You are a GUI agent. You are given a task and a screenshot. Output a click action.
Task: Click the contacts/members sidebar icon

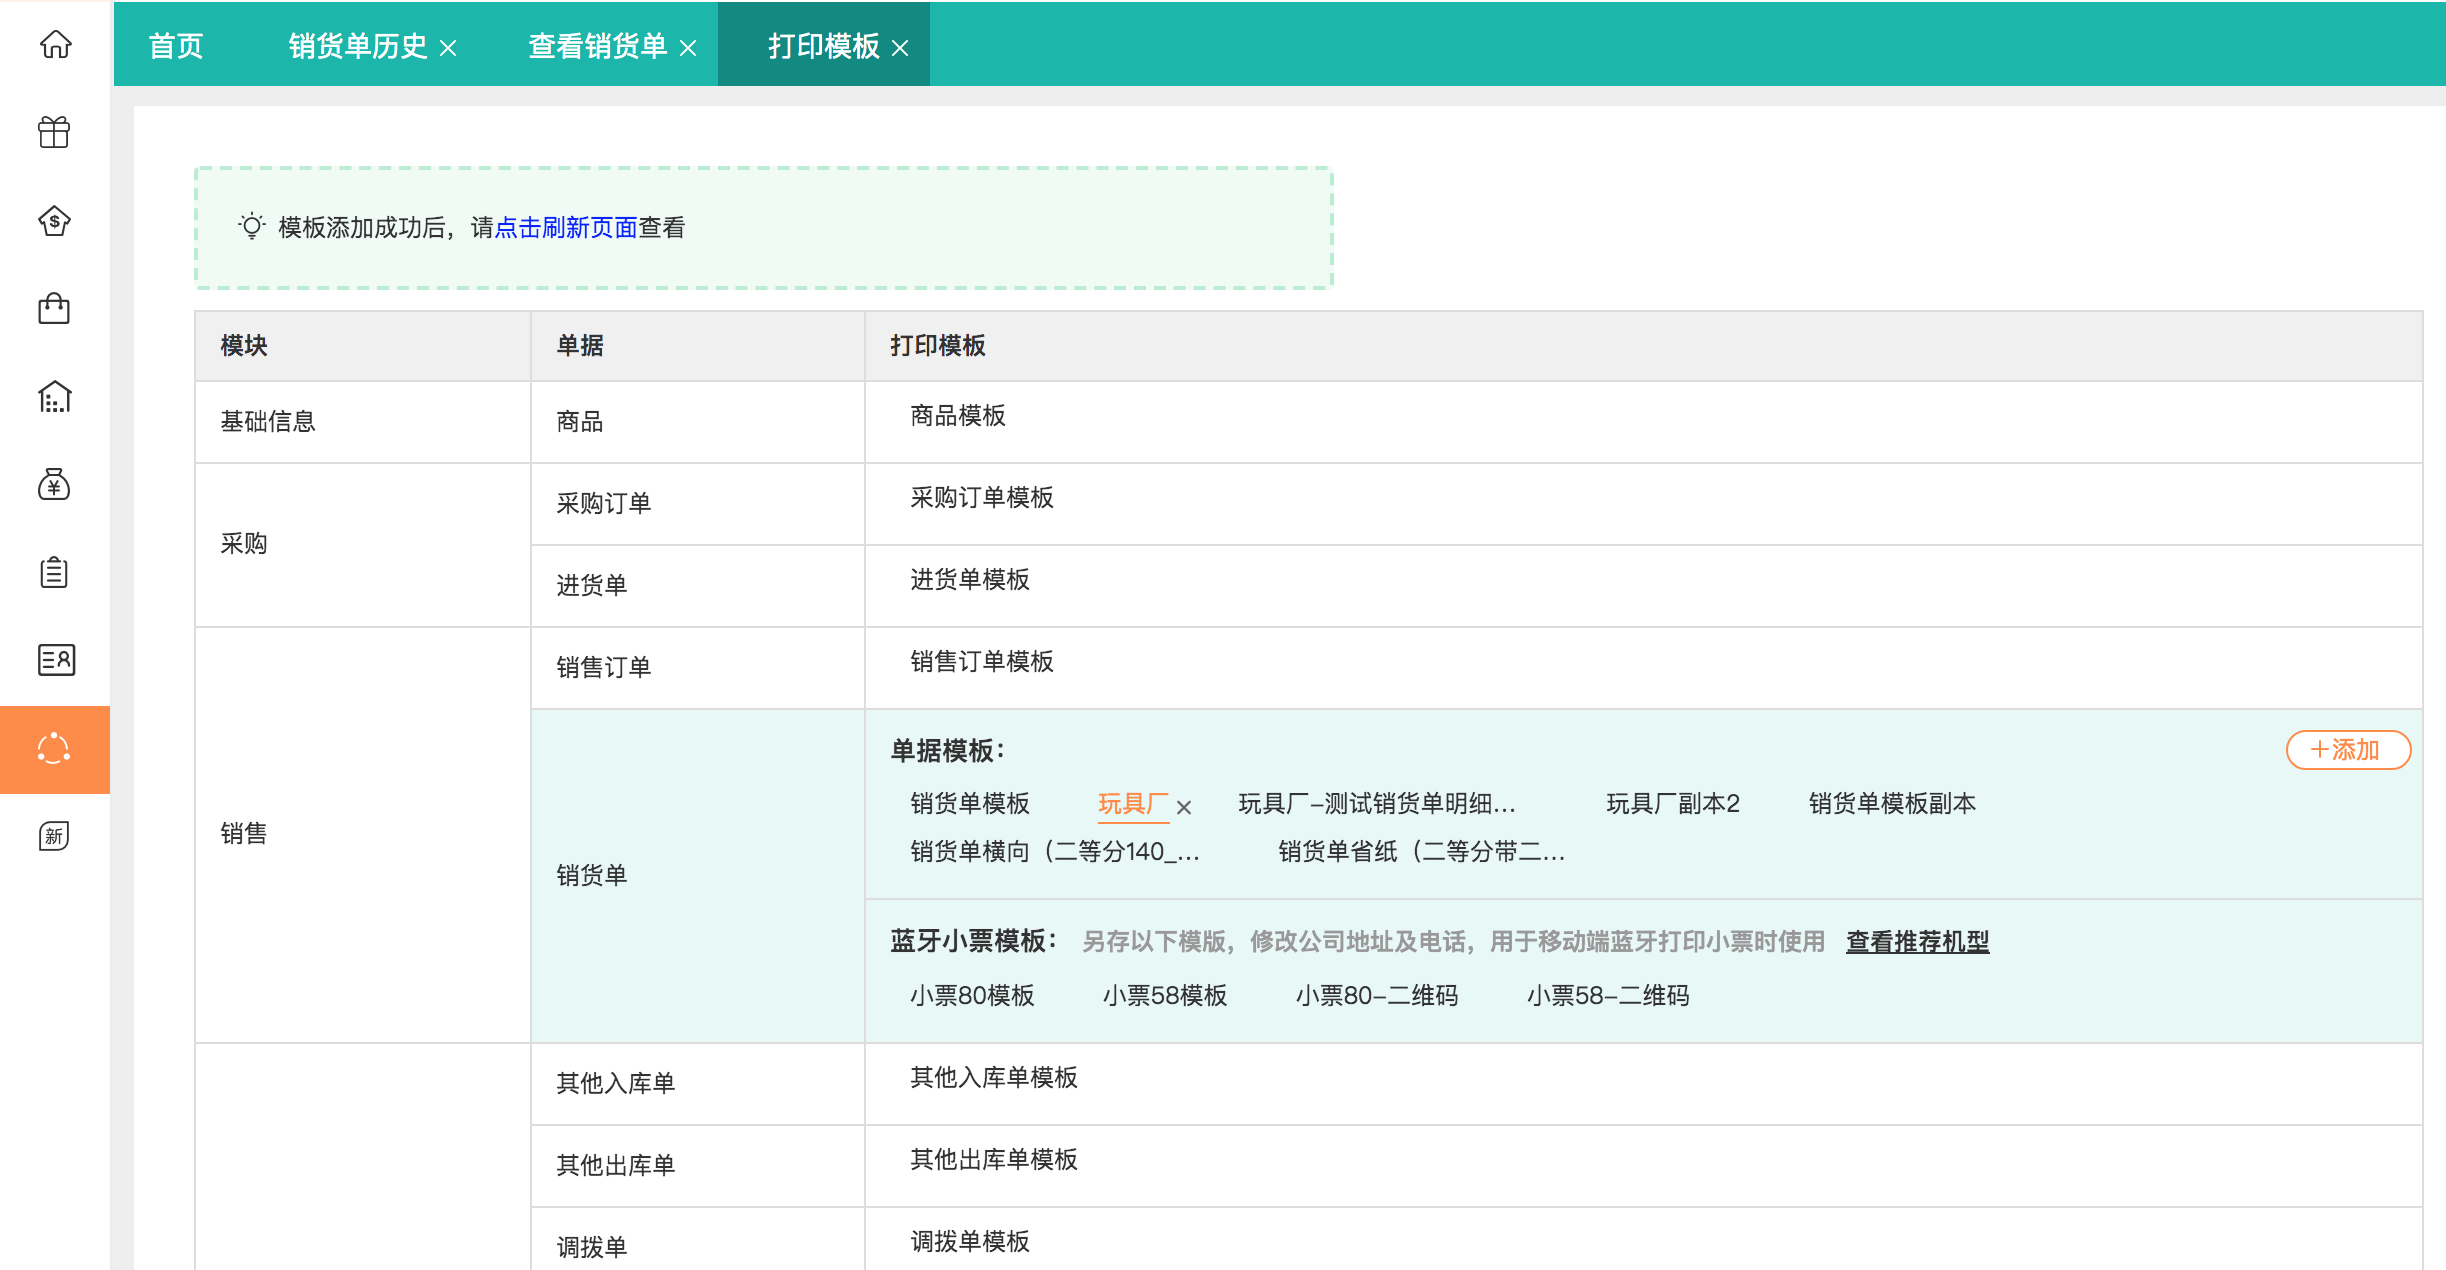point(55,657)
